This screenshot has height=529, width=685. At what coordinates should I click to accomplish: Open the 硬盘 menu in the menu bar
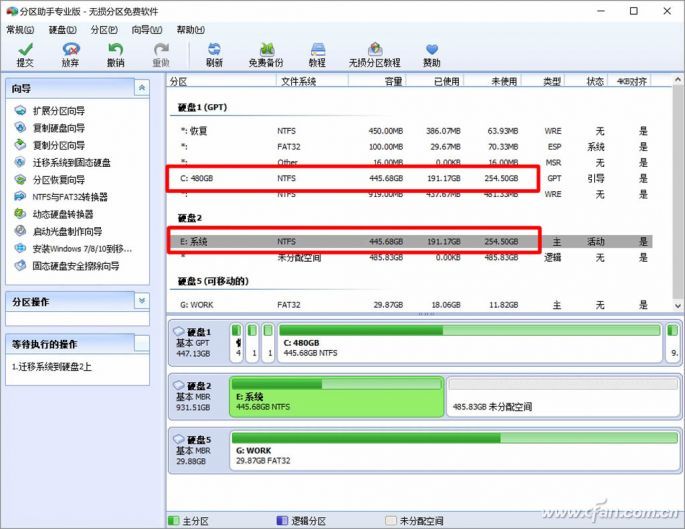click(x=62, y=30)
